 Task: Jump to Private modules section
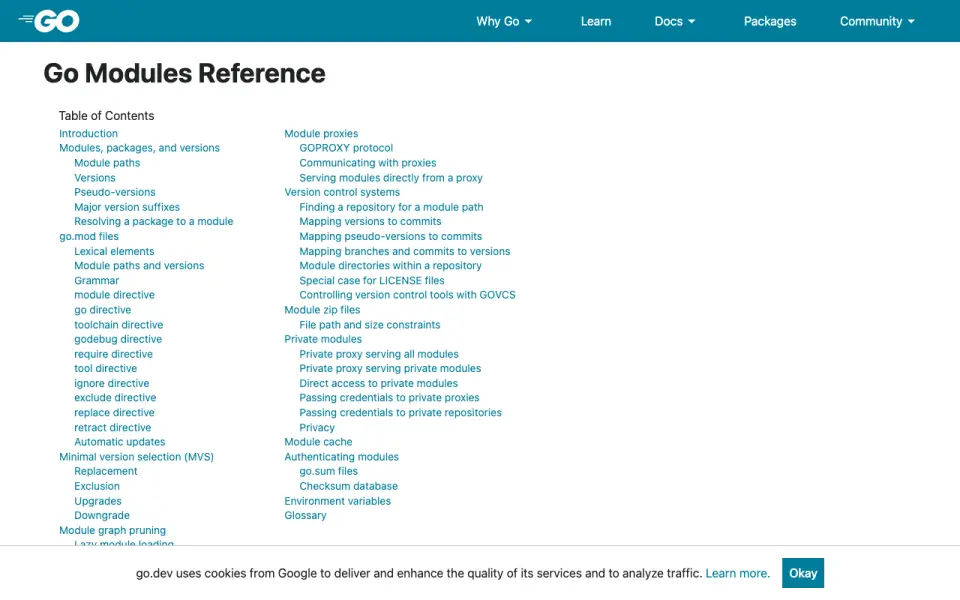pyautogui.click(x=323, y=339)
